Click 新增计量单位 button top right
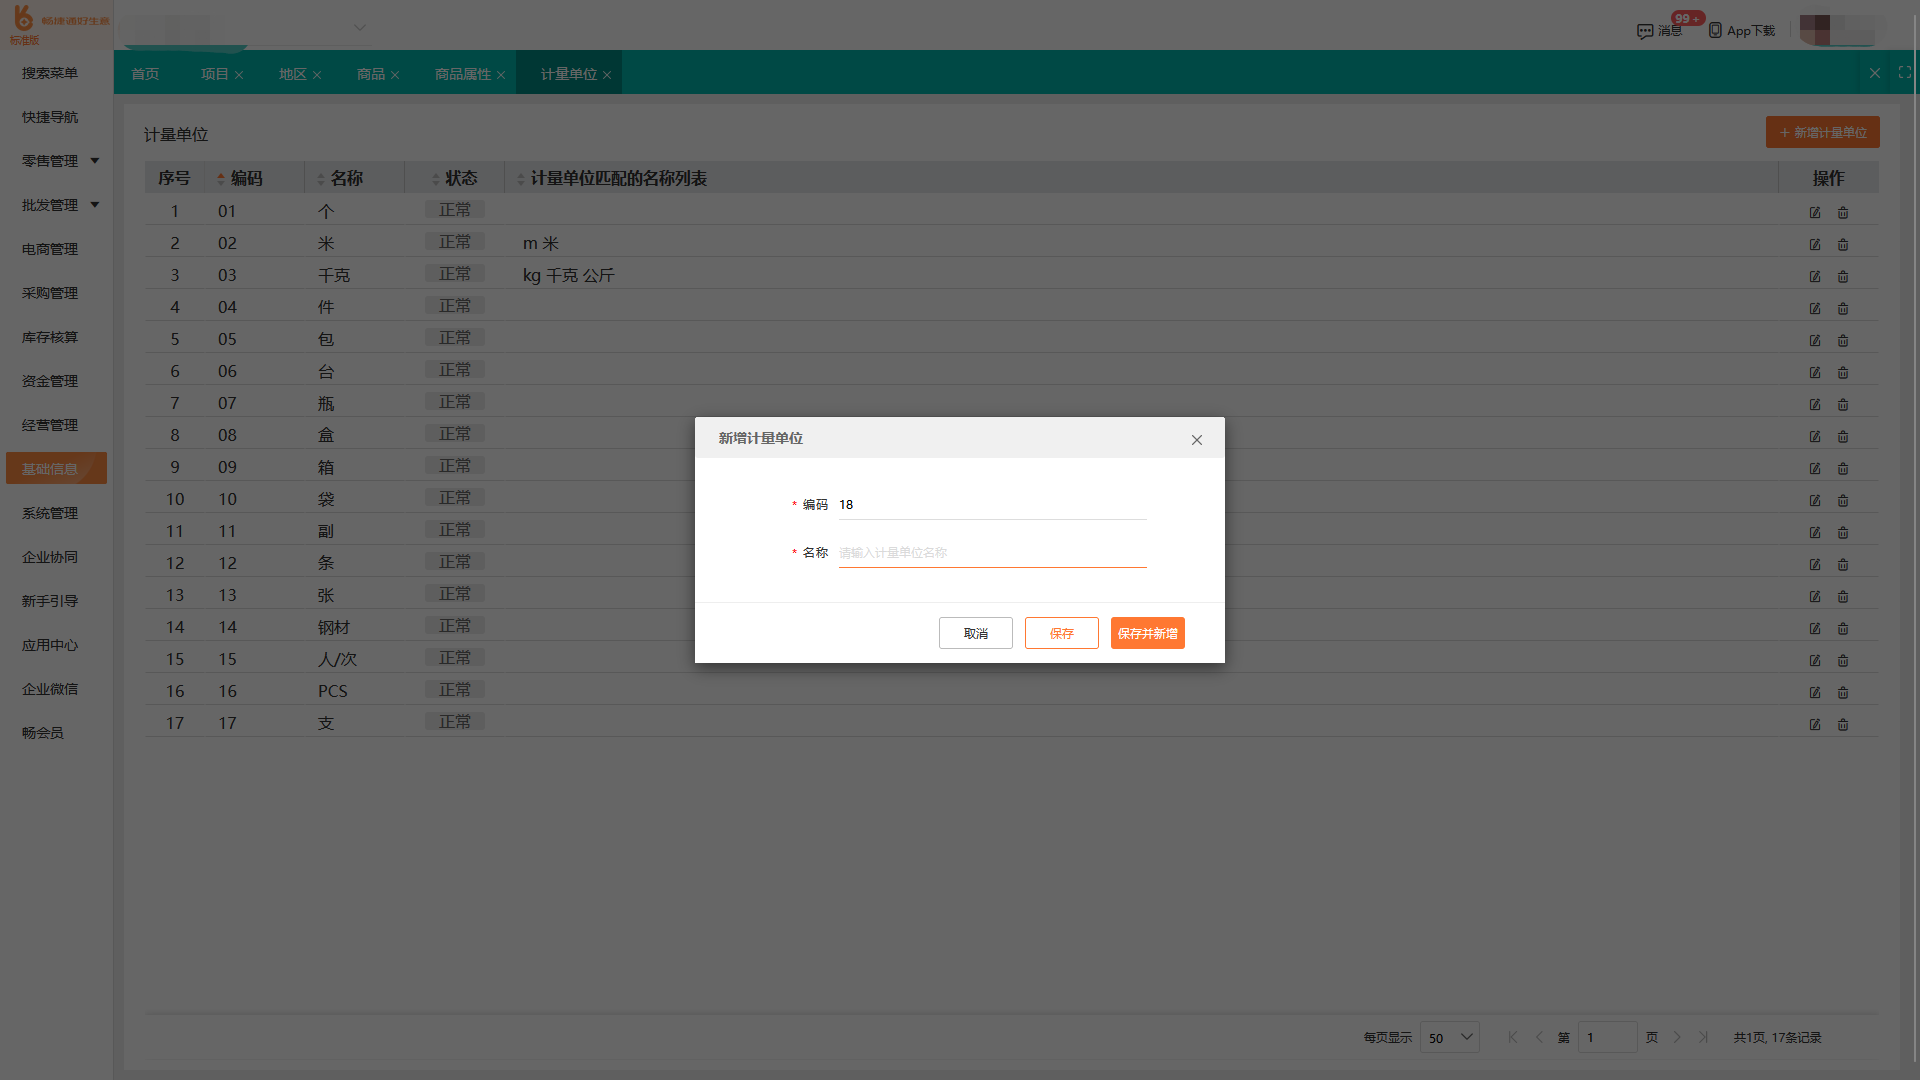 (x=1822, y=132)
